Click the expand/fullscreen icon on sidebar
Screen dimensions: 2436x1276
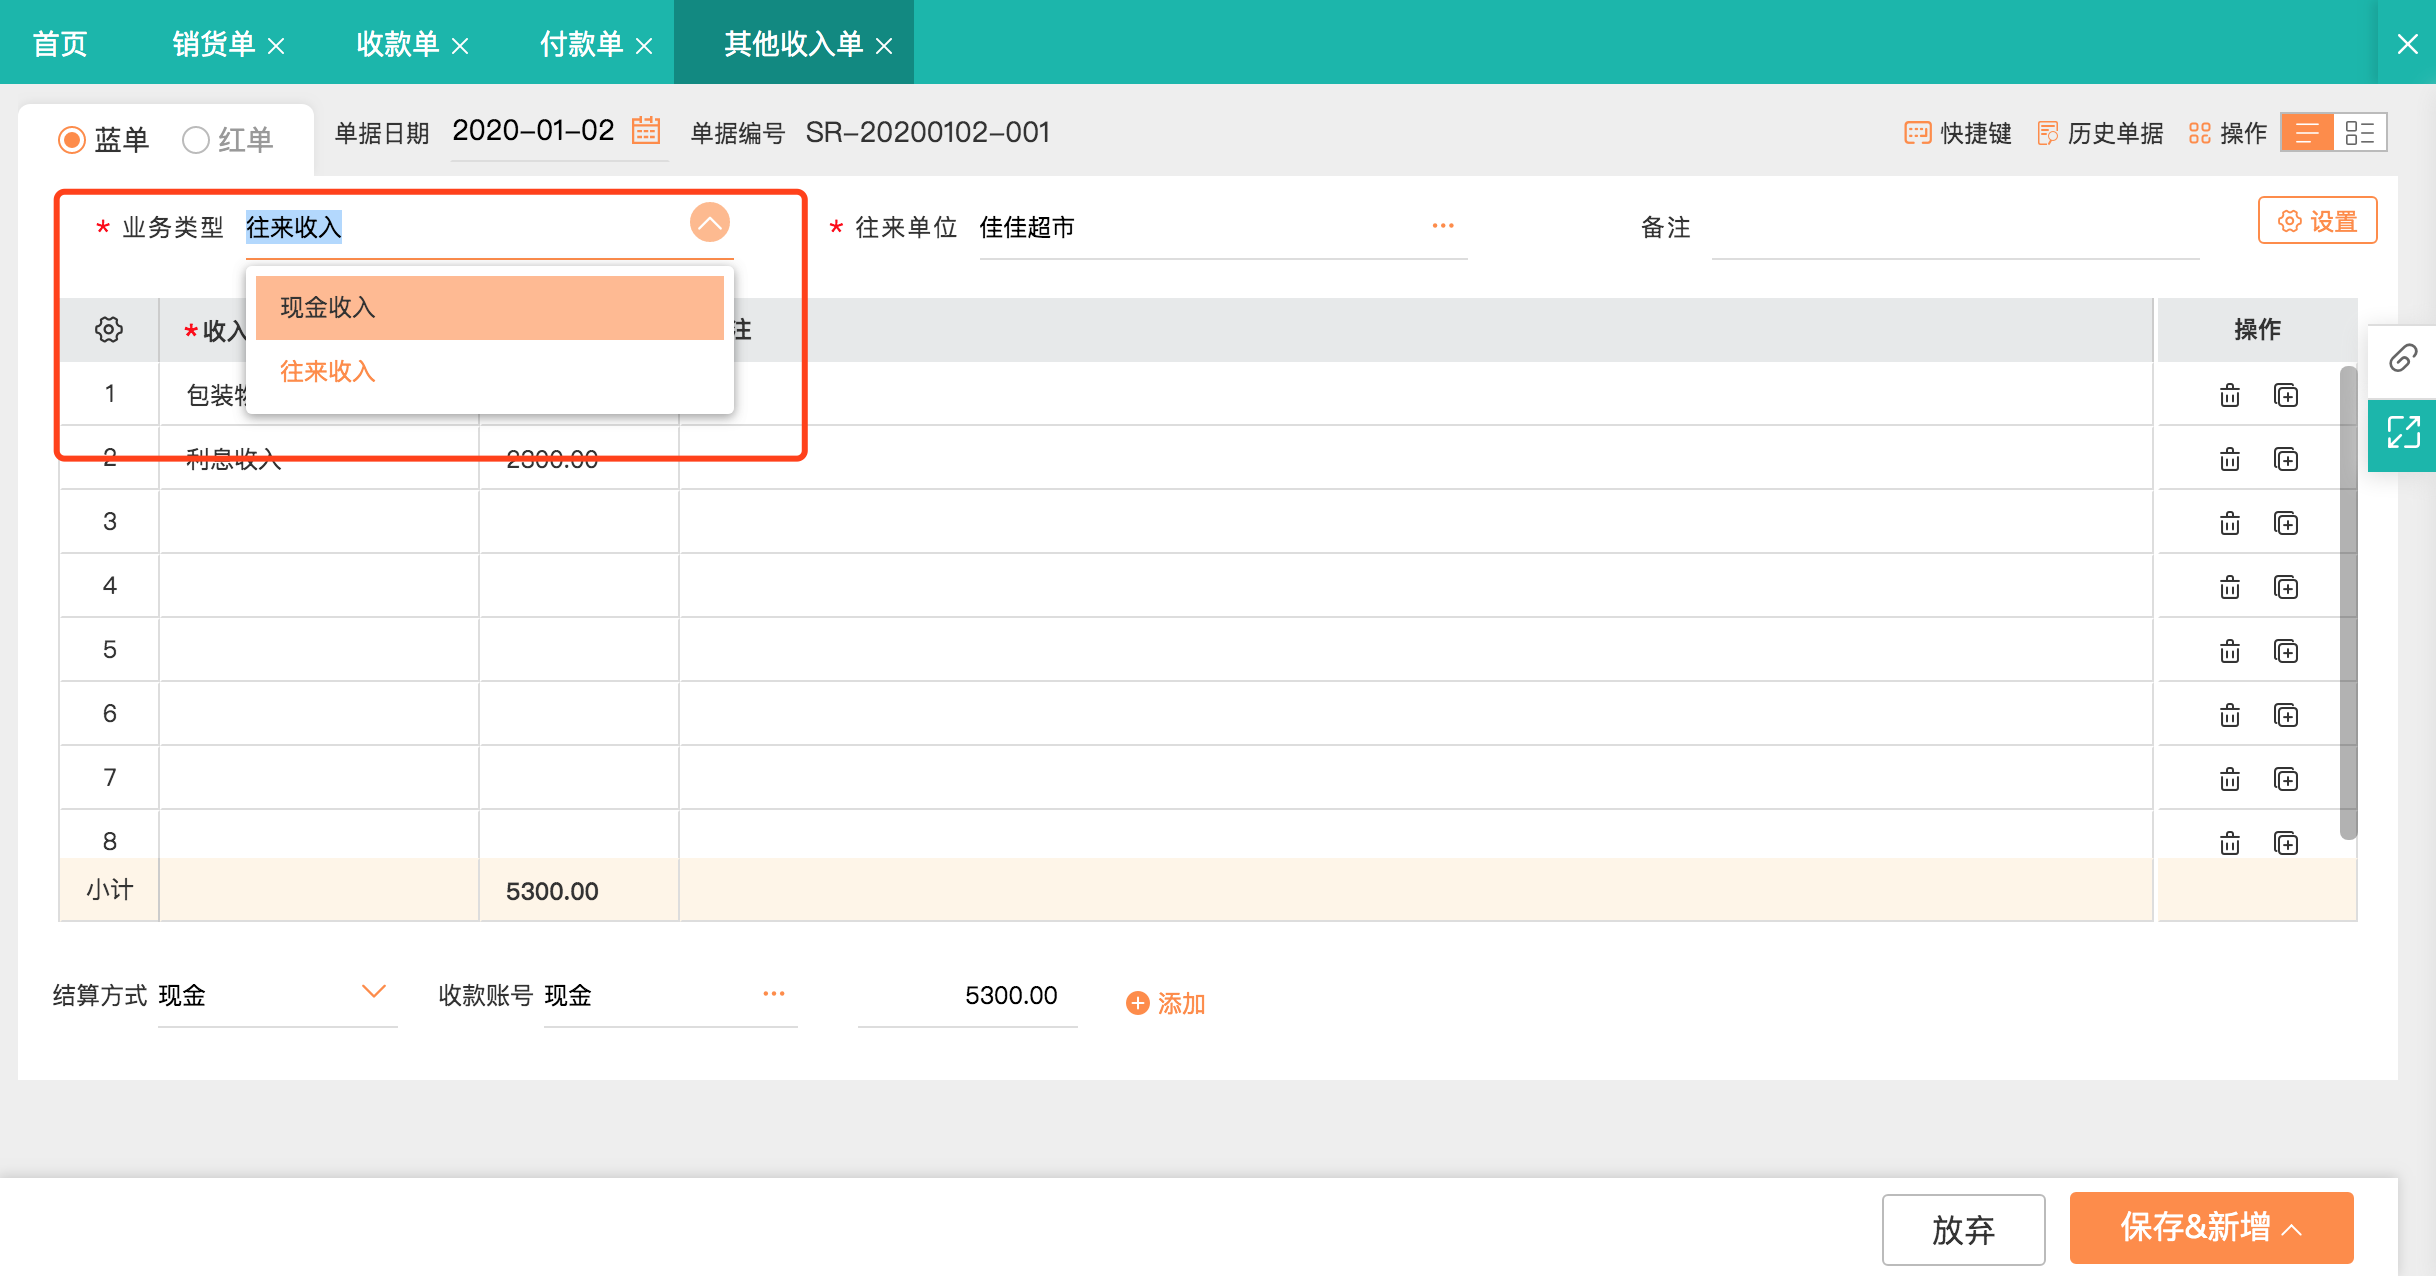point(2402,430)
